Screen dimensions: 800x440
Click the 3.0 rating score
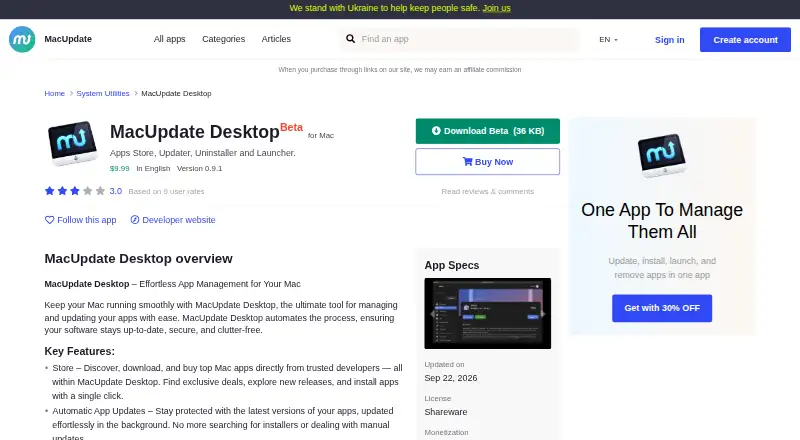(116, 191)
